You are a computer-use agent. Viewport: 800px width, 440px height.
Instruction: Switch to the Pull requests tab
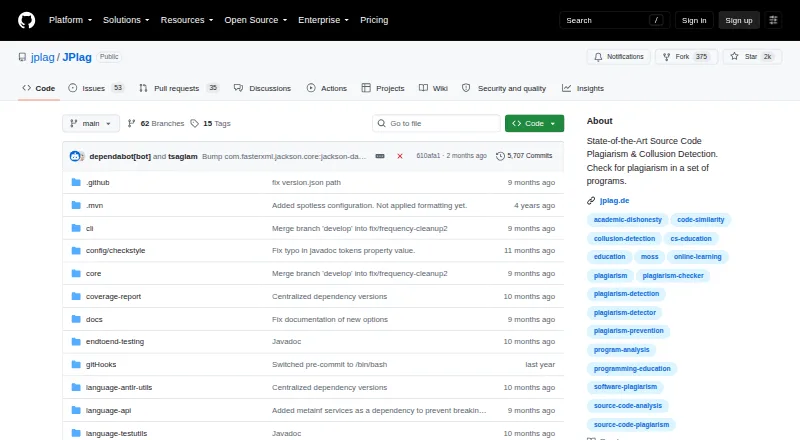[x=179, y=88]
